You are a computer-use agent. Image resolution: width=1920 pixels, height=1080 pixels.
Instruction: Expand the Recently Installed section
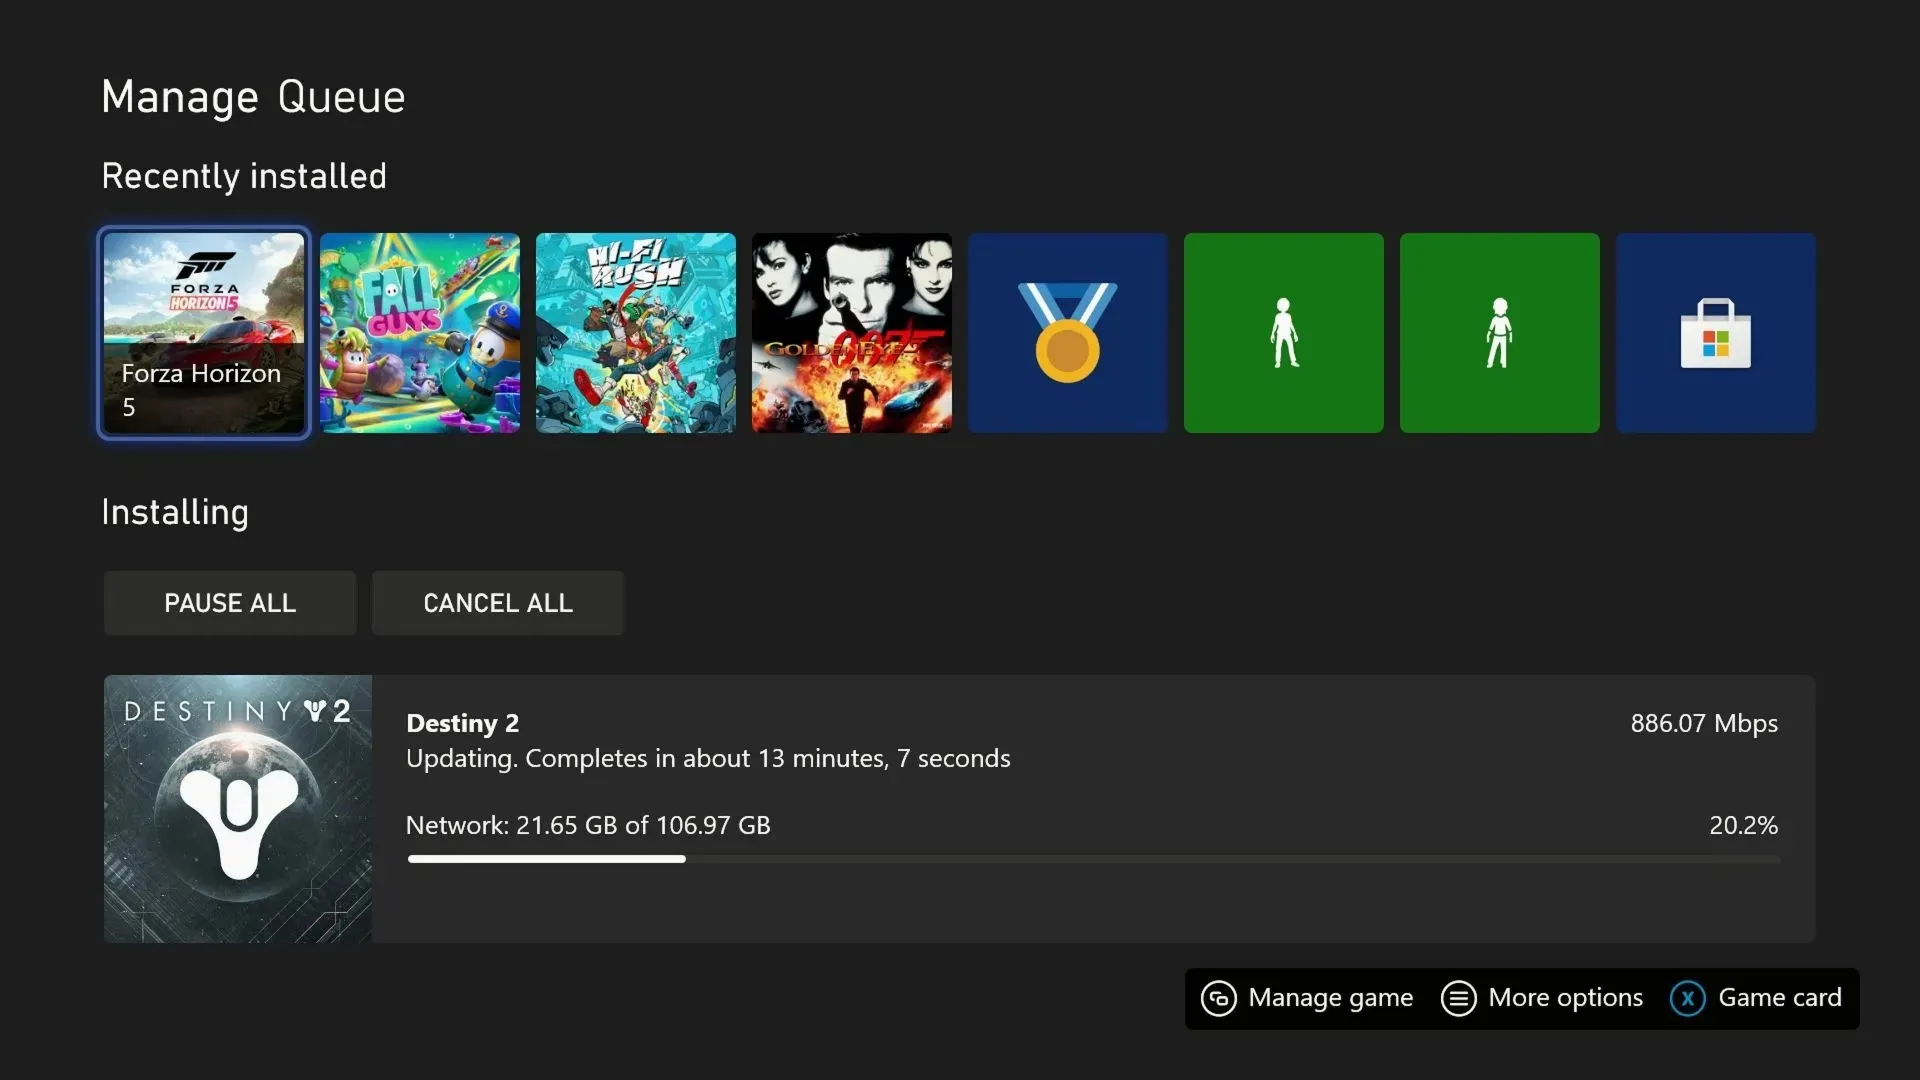tap(244, 175)
